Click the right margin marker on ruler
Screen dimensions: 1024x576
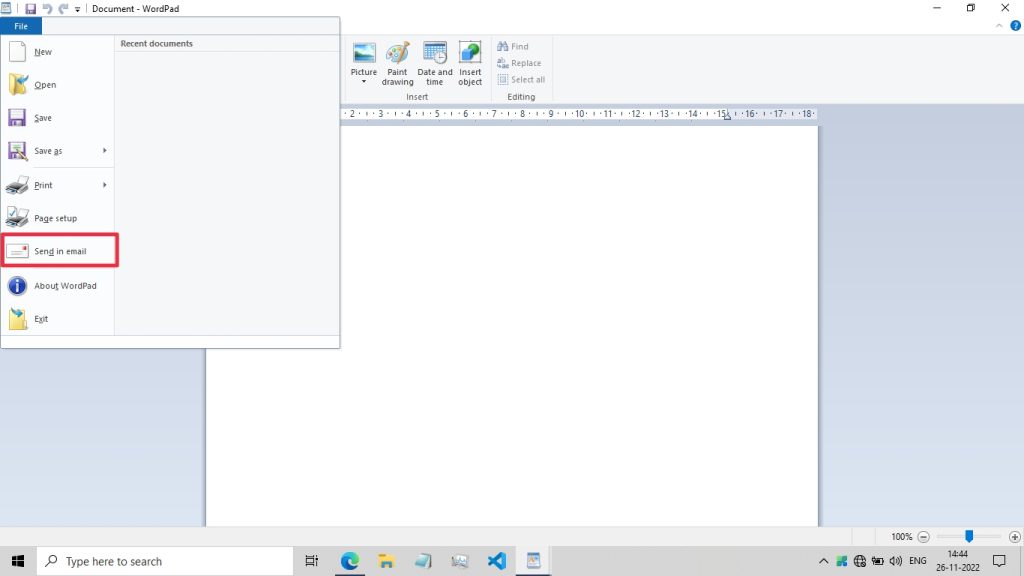coord(727,116)
